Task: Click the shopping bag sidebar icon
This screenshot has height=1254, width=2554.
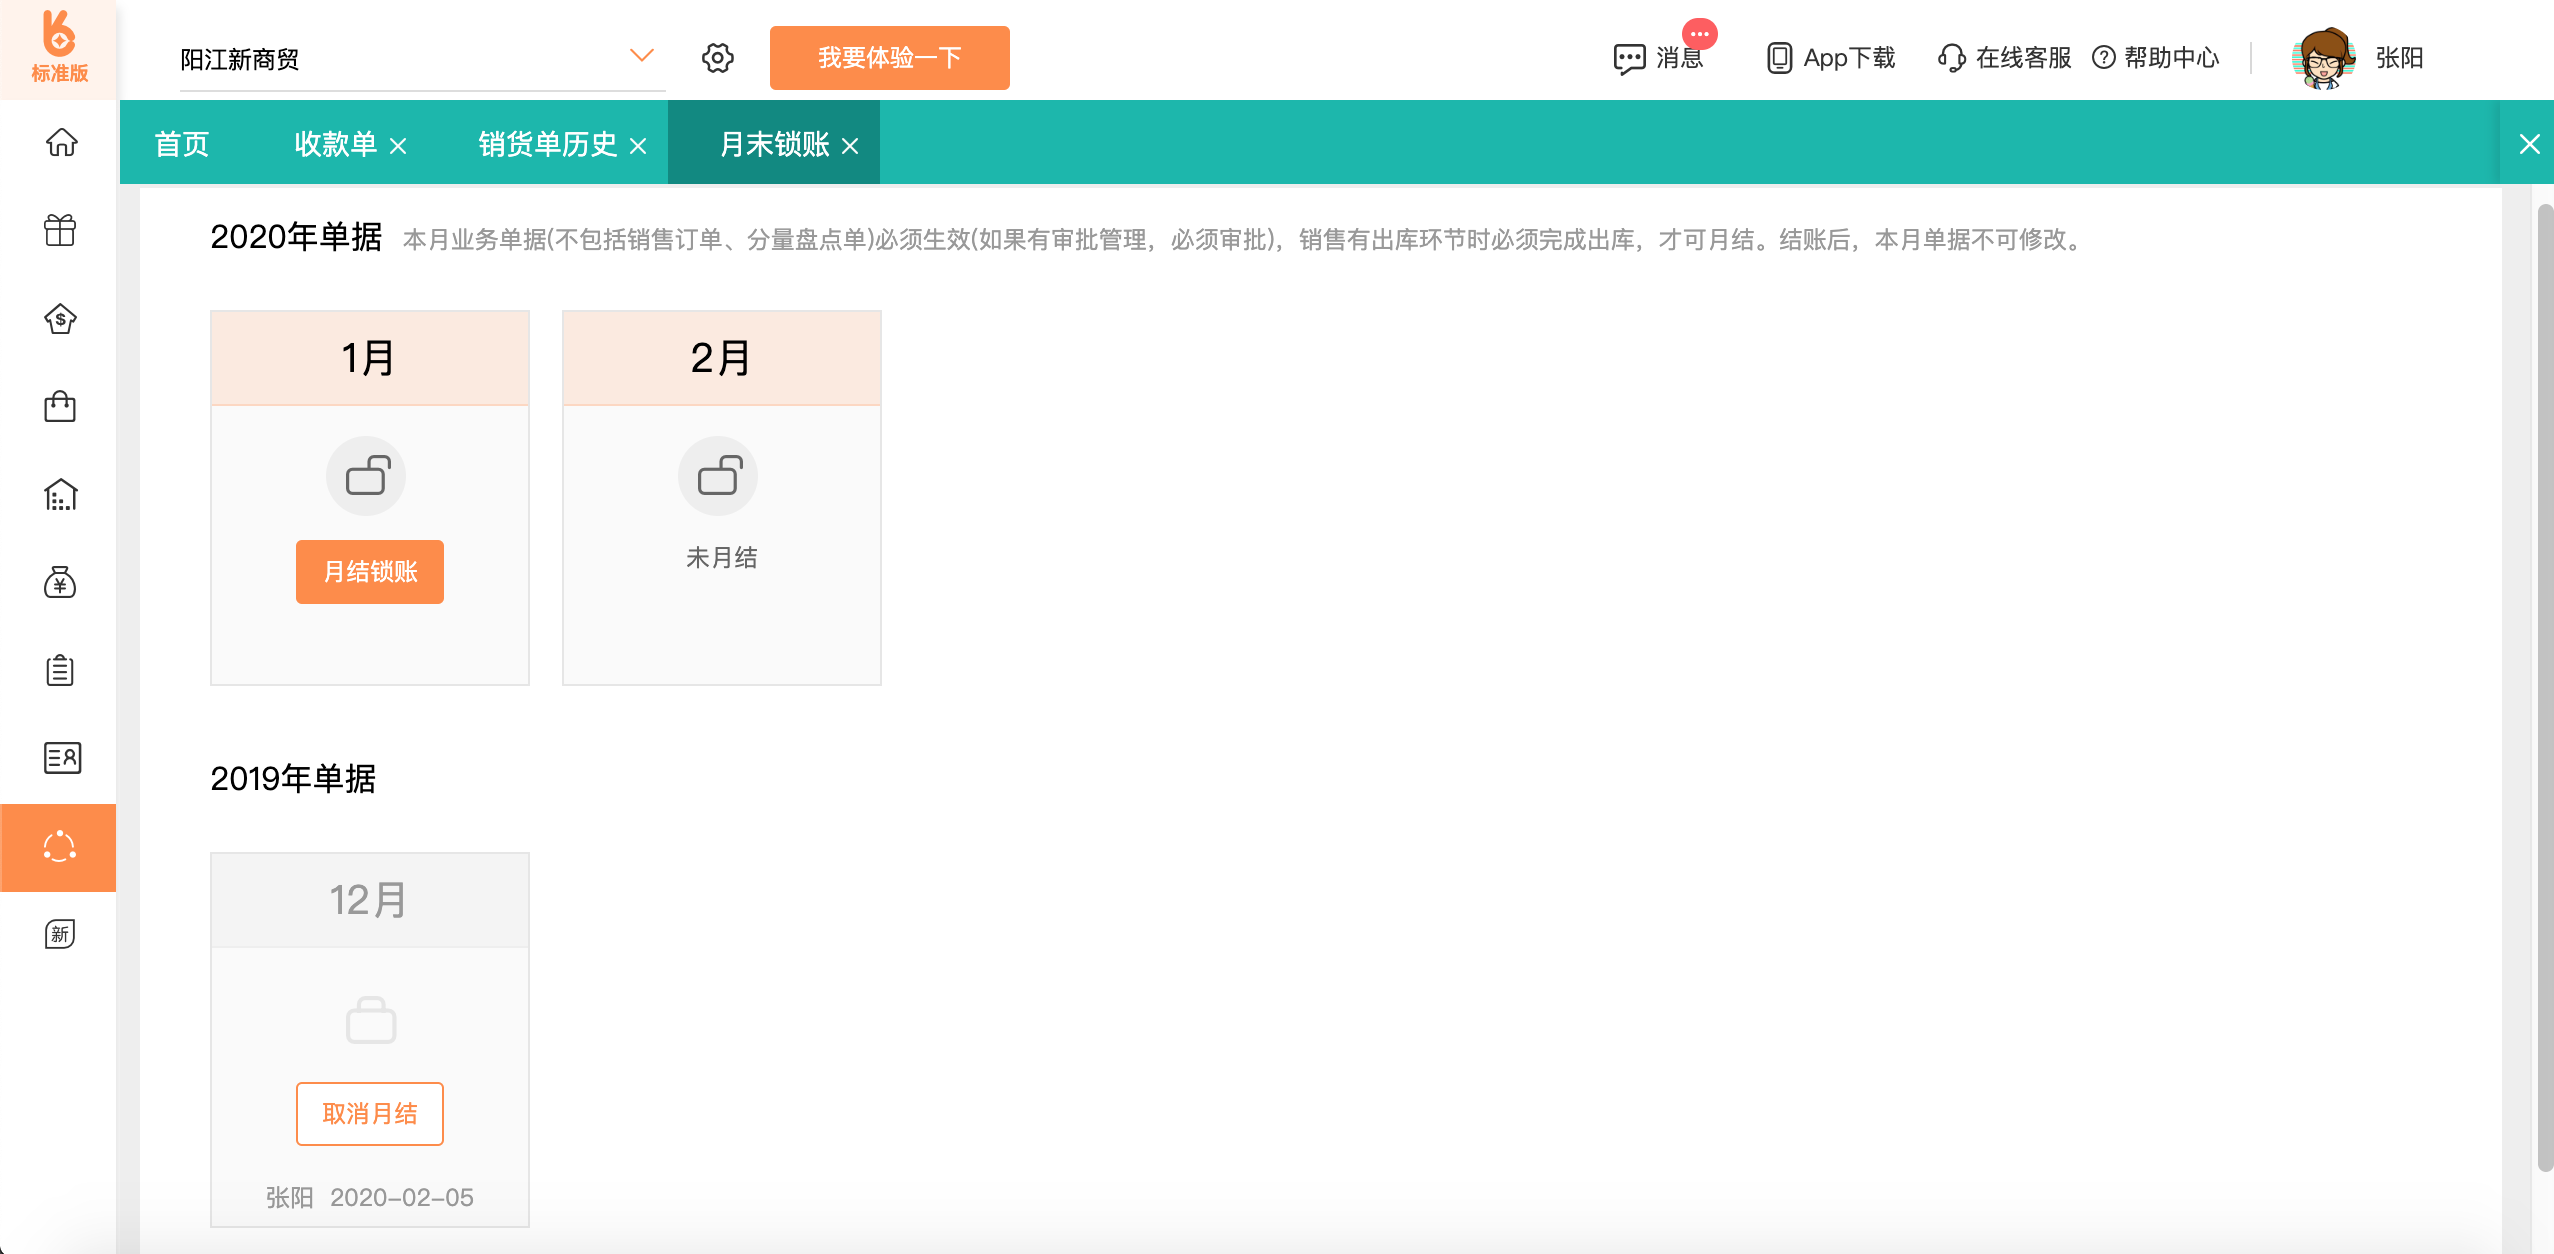Action: tap(60, 407)
